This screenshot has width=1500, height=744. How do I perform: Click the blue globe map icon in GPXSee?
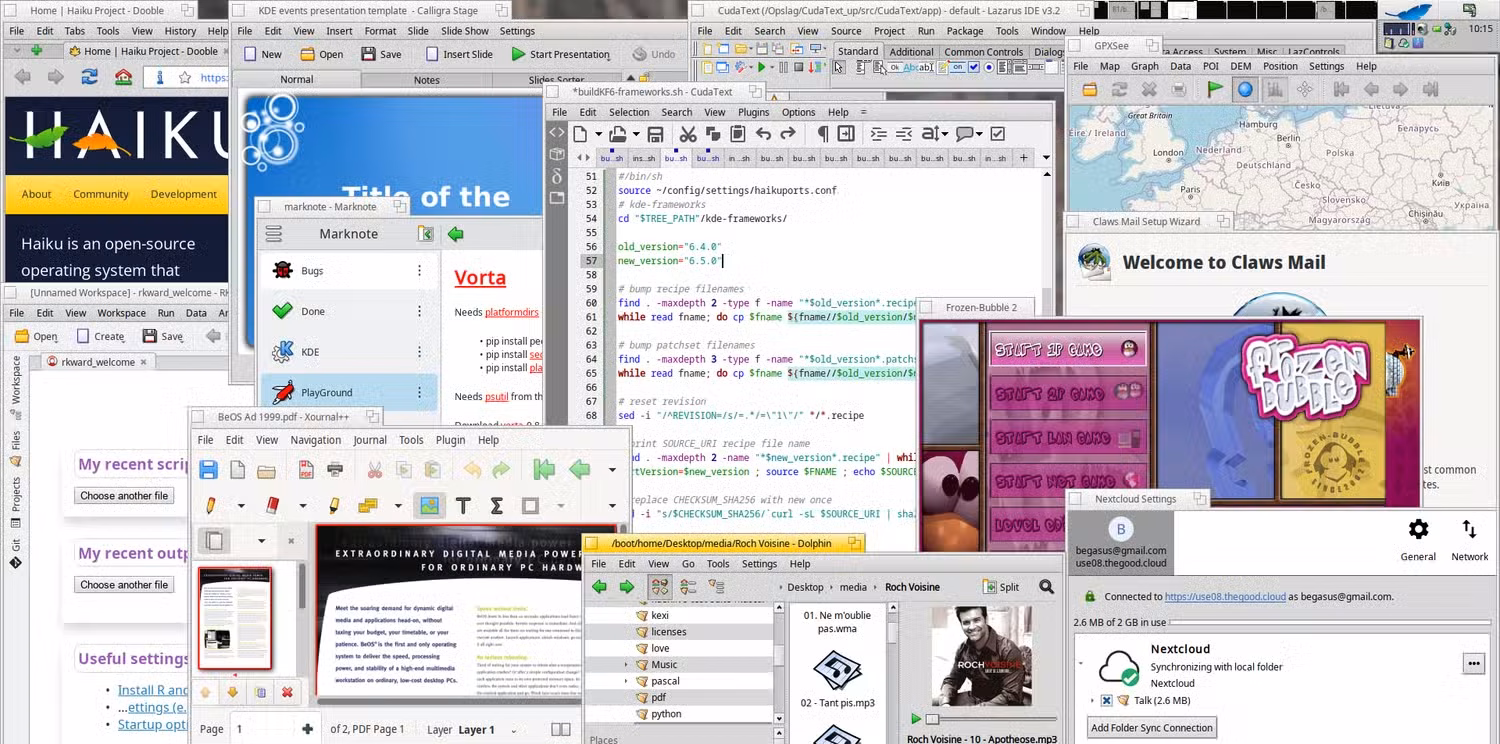pos(1244,90)
